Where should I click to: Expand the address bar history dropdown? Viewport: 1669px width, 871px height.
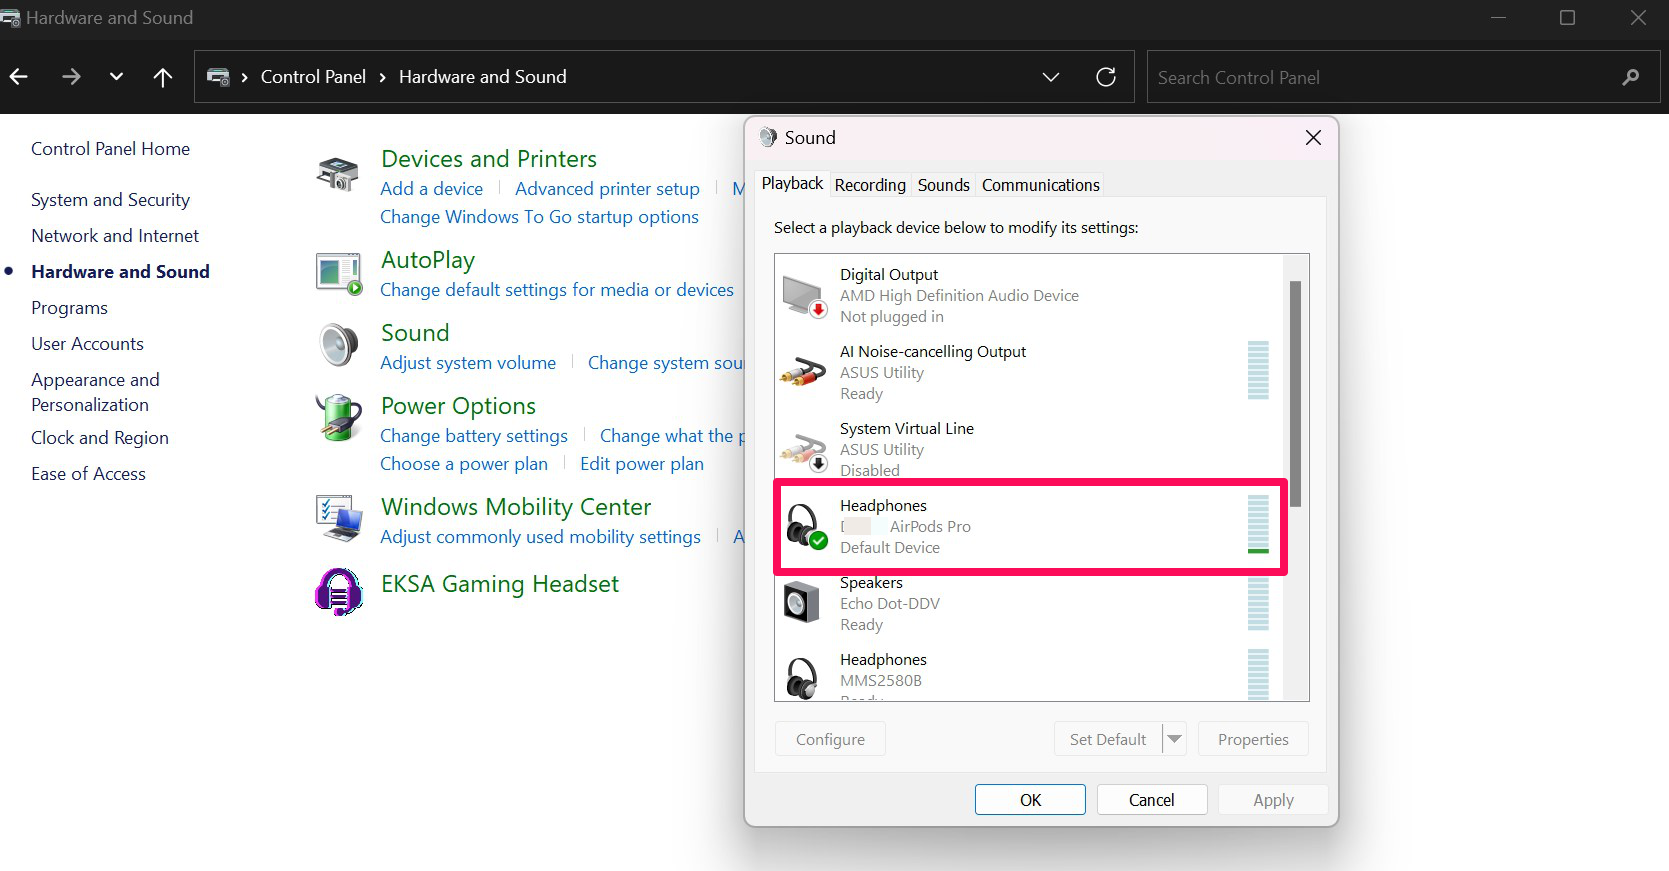click(1050, 77)
